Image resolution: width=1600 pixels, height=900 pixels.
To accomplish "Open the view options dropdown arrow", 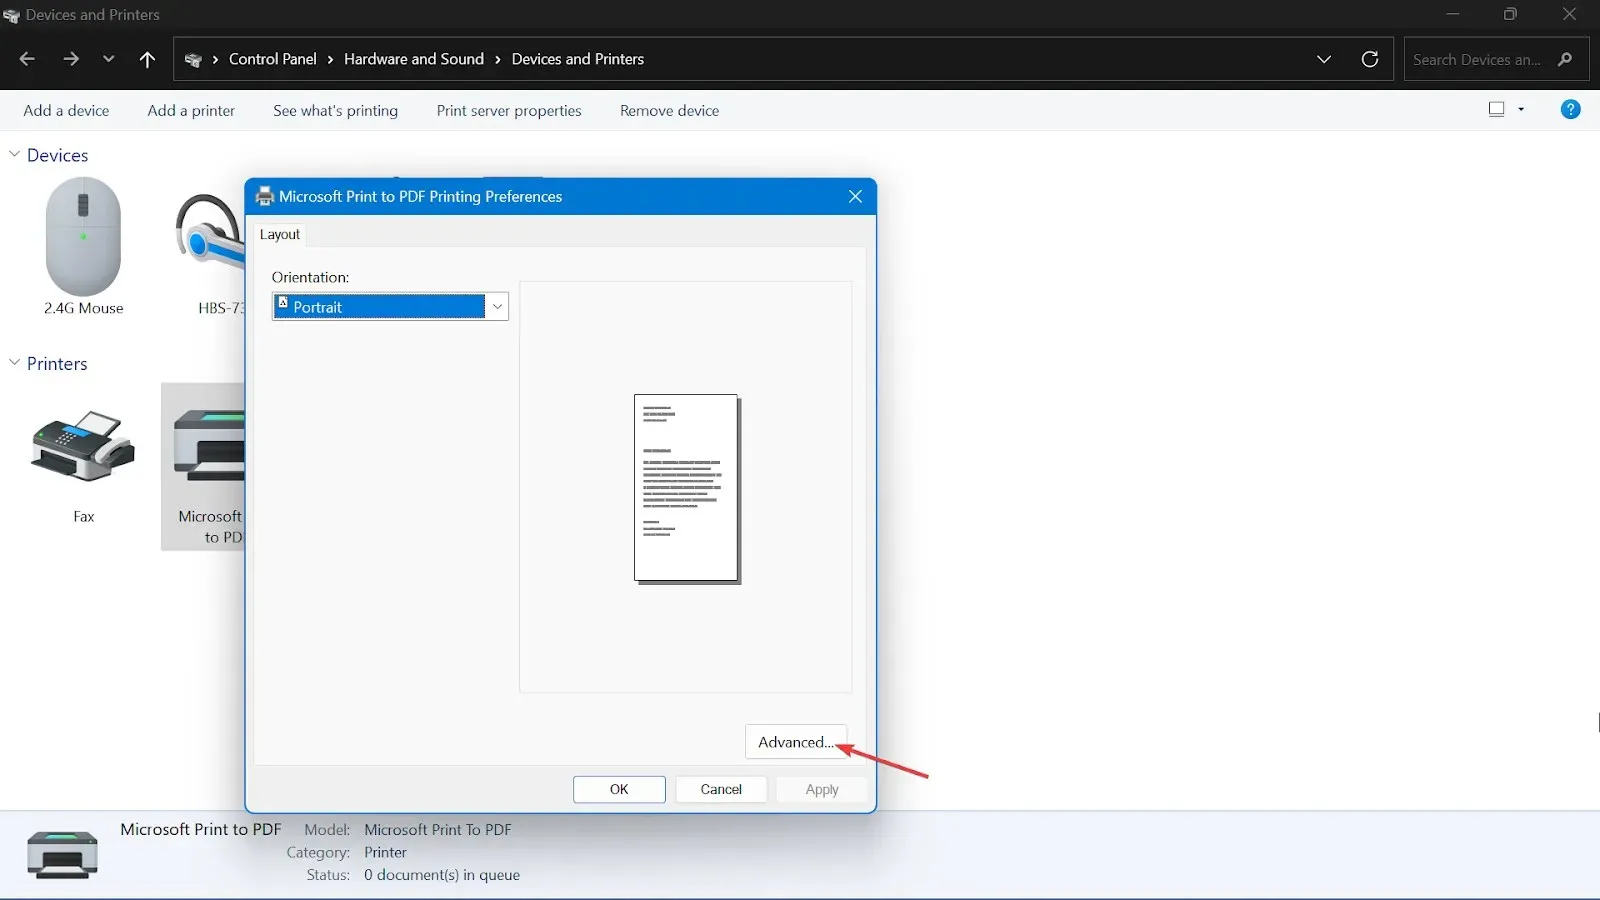I will click(x=1521, y=110).
